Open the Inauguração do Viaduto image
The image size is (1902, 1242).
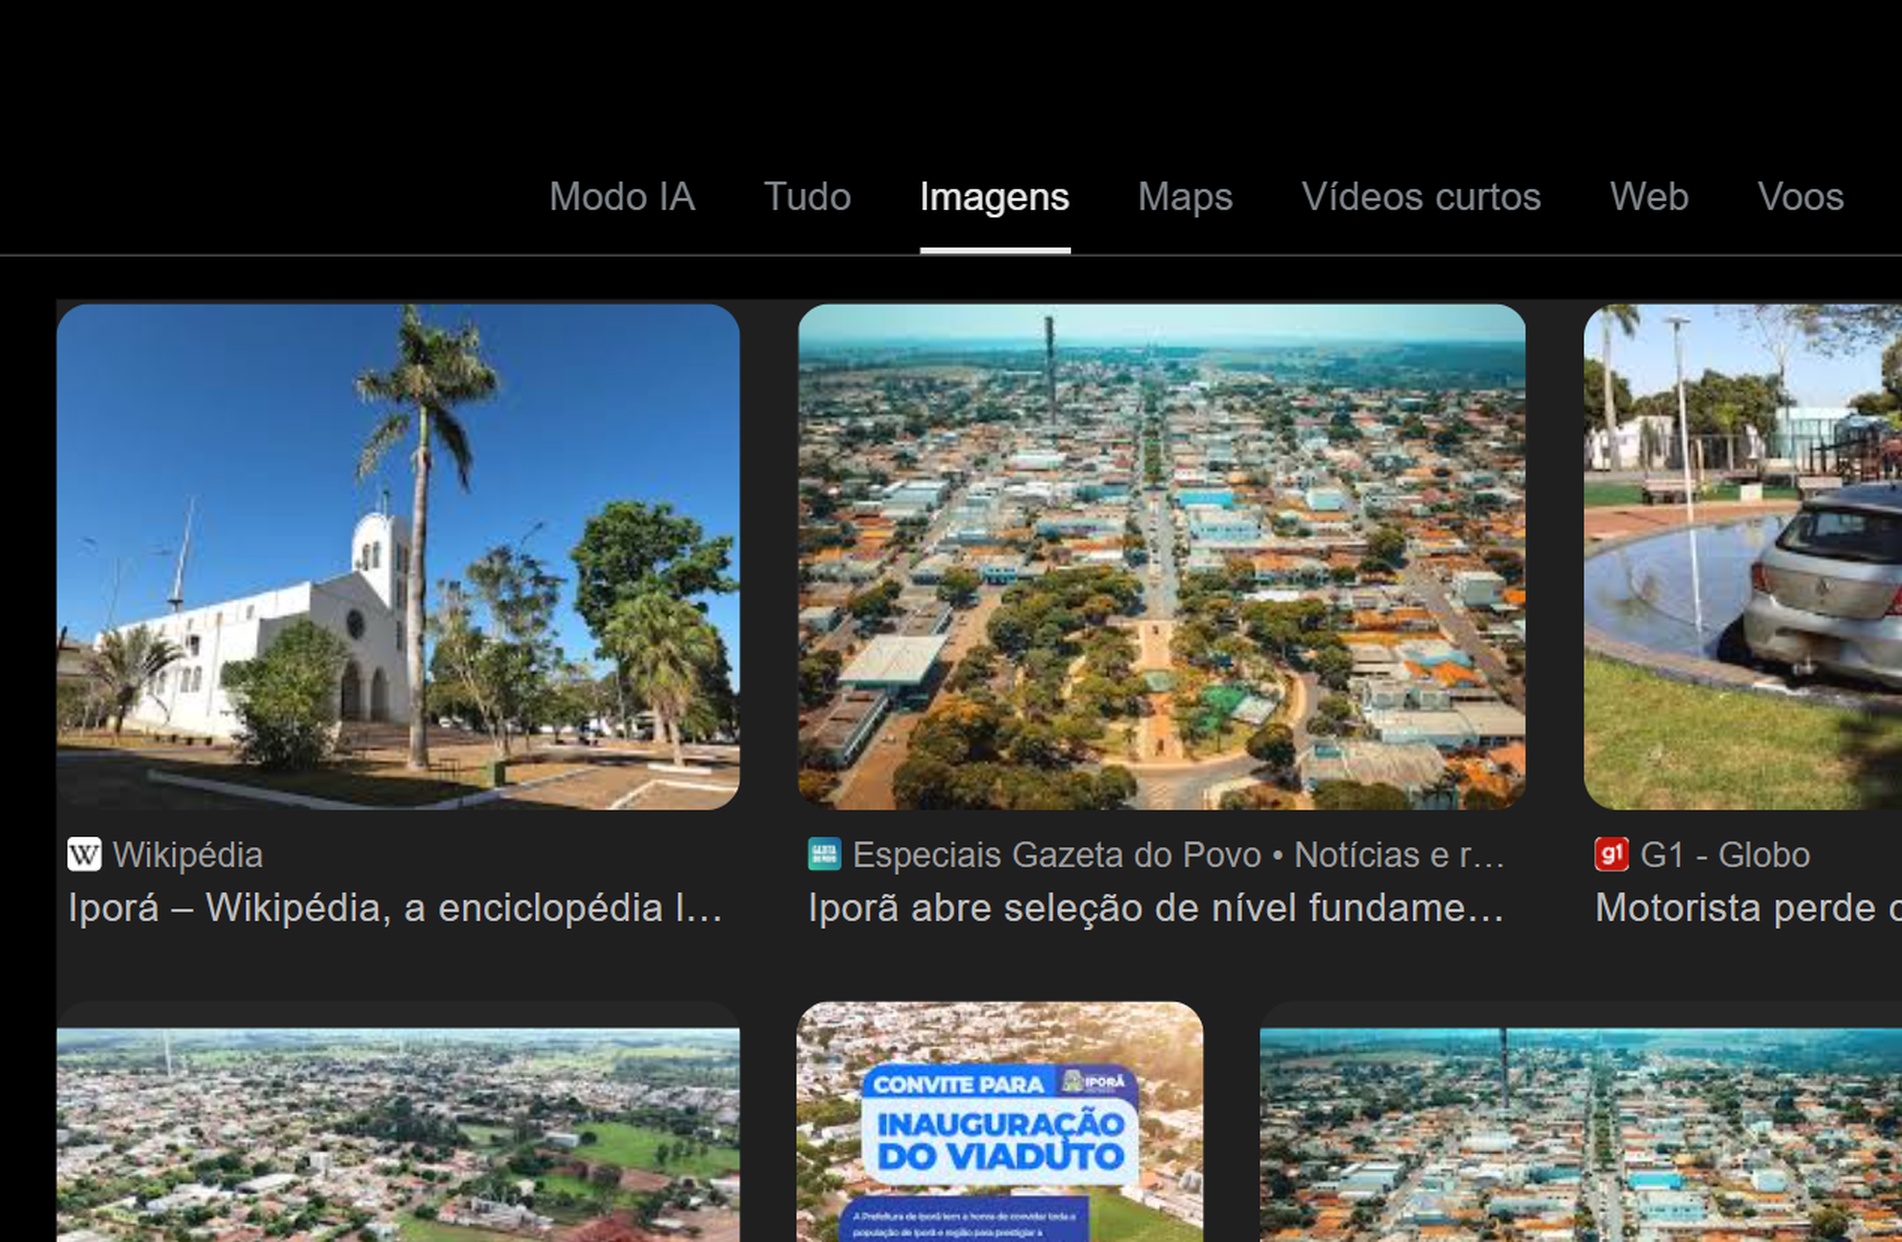[999, 1122]
